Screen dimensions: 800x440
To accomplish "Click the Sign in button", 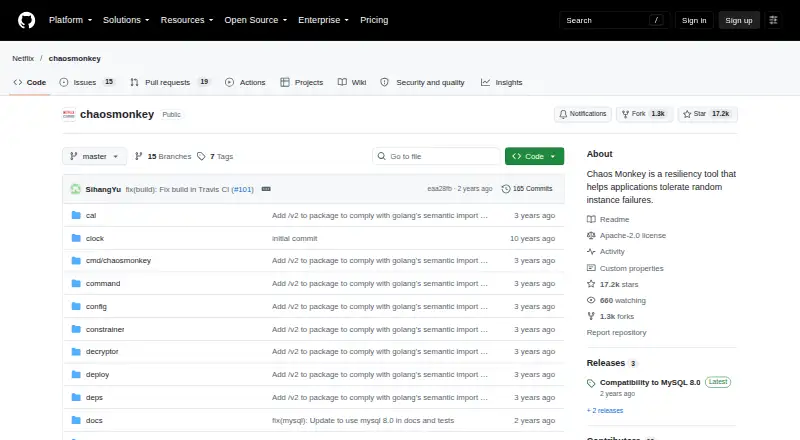I will click(694, 20).
